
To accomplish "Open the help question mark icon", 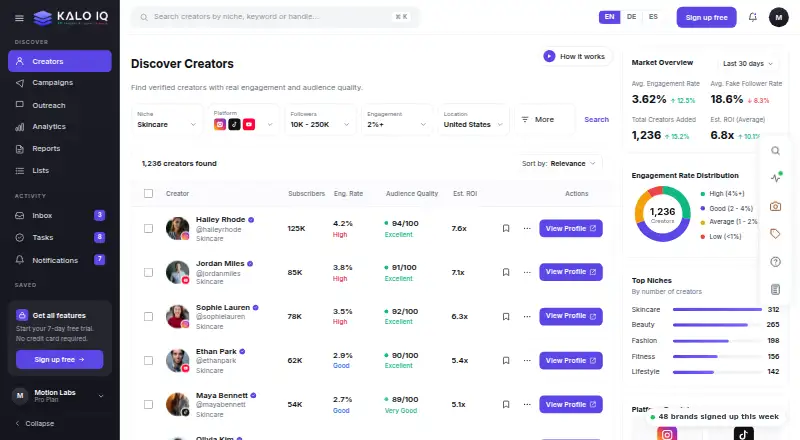I will pos(775,262).
